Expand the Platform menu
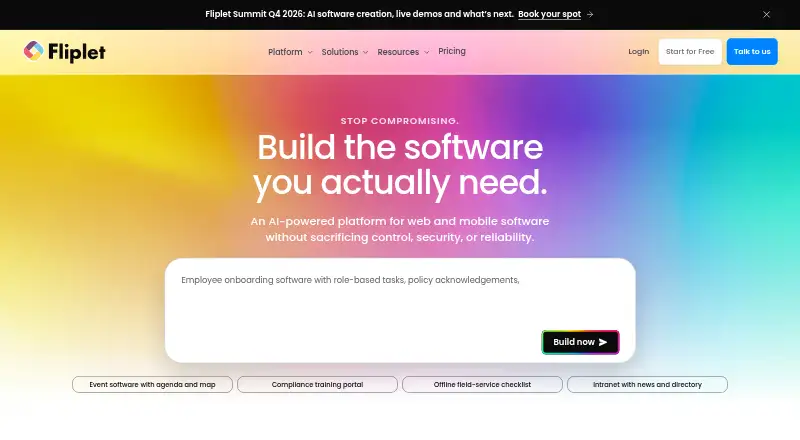The image size is (800, 440). click(290, 52)
